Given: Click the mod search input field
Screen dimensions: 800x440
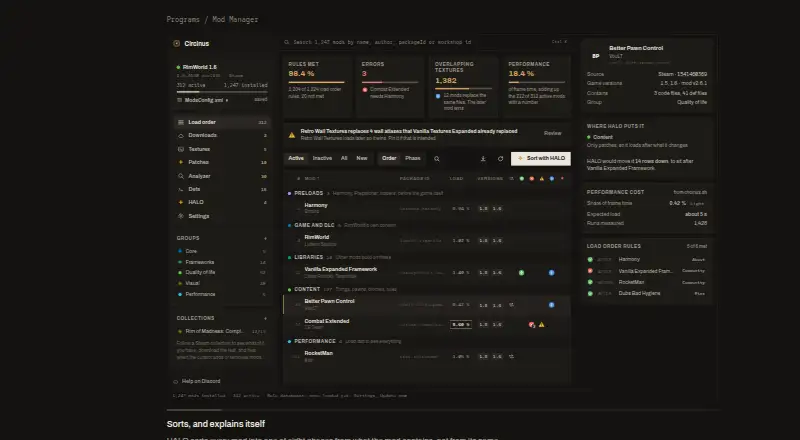Looking at the screenshot, I should [x=426, y=42].
